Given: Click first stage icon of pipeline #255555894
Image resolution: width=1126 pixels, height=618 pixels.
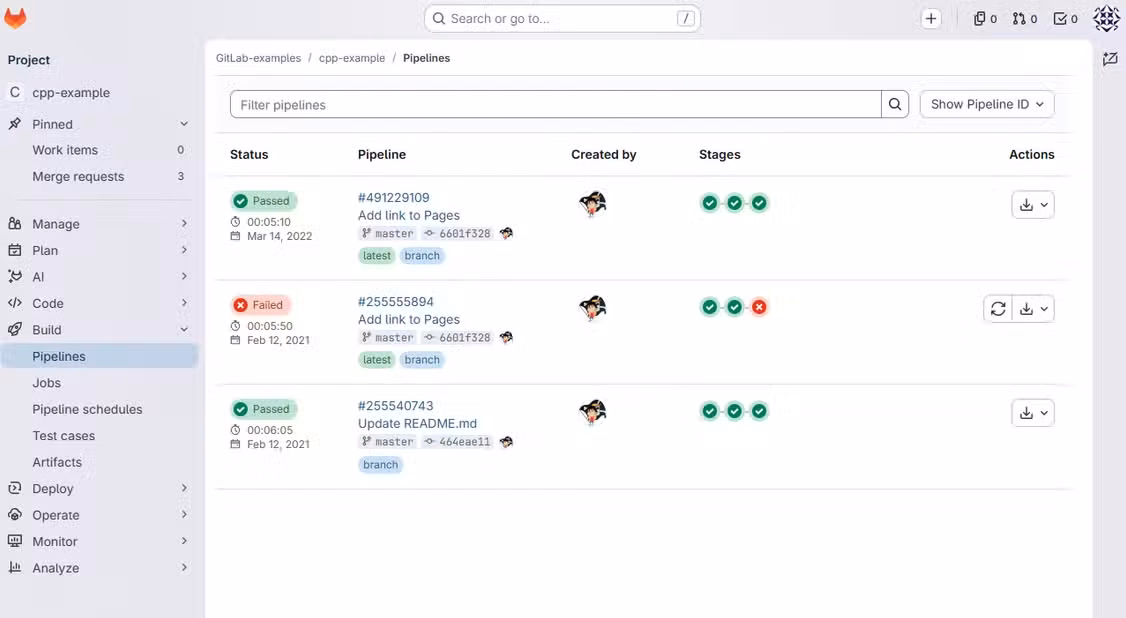Looking at the screenshot, I should point(709,307).
